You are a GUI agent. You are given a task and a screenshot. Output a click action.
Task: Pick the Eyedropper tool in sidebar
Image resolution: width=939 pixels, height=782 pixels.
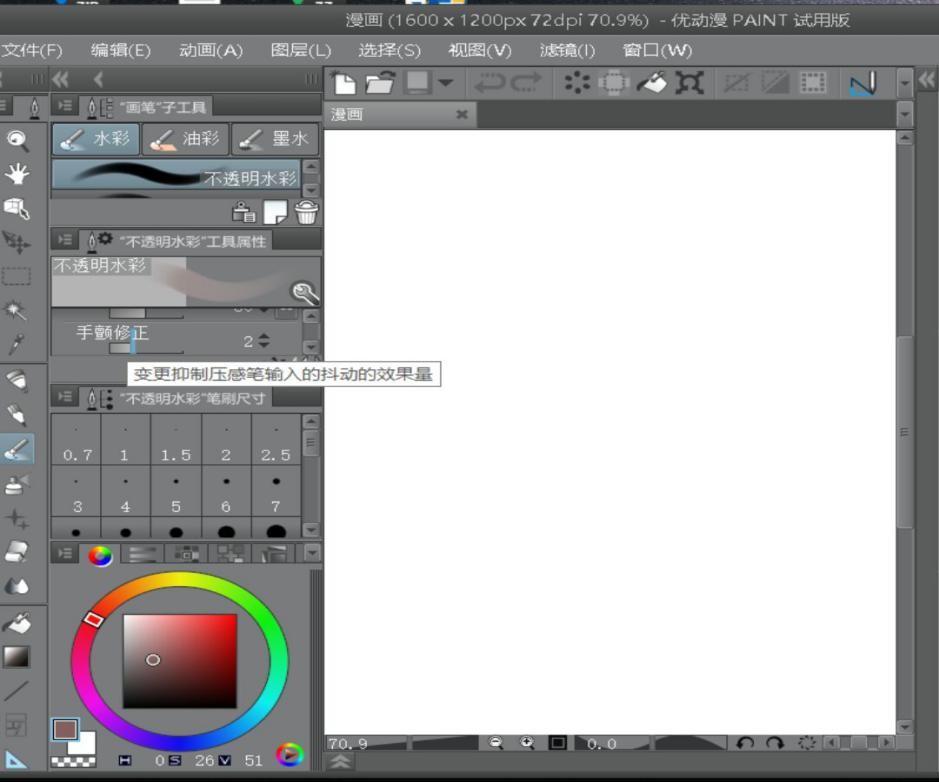(x=17, y=345)
